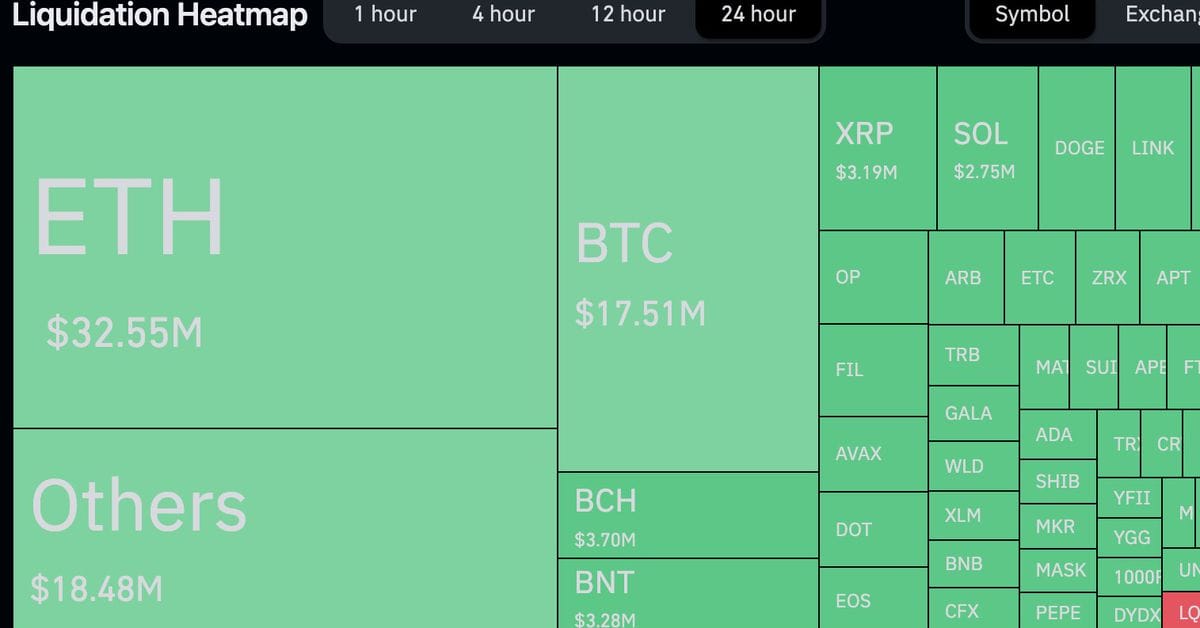This screenshot has width=1200, height=628.
Task: Select the PEPE heatmap tile
Action: (x=1057, y=611)
